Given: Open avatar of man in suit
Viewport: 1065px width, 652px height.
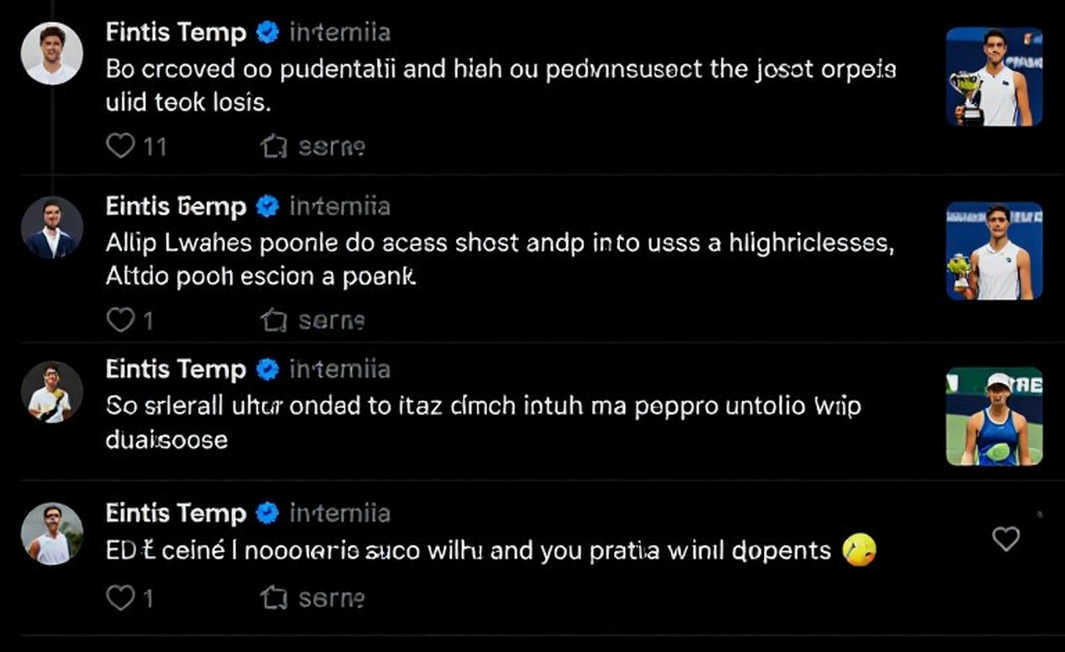Looking at the screenshot, I should point(52,228).
